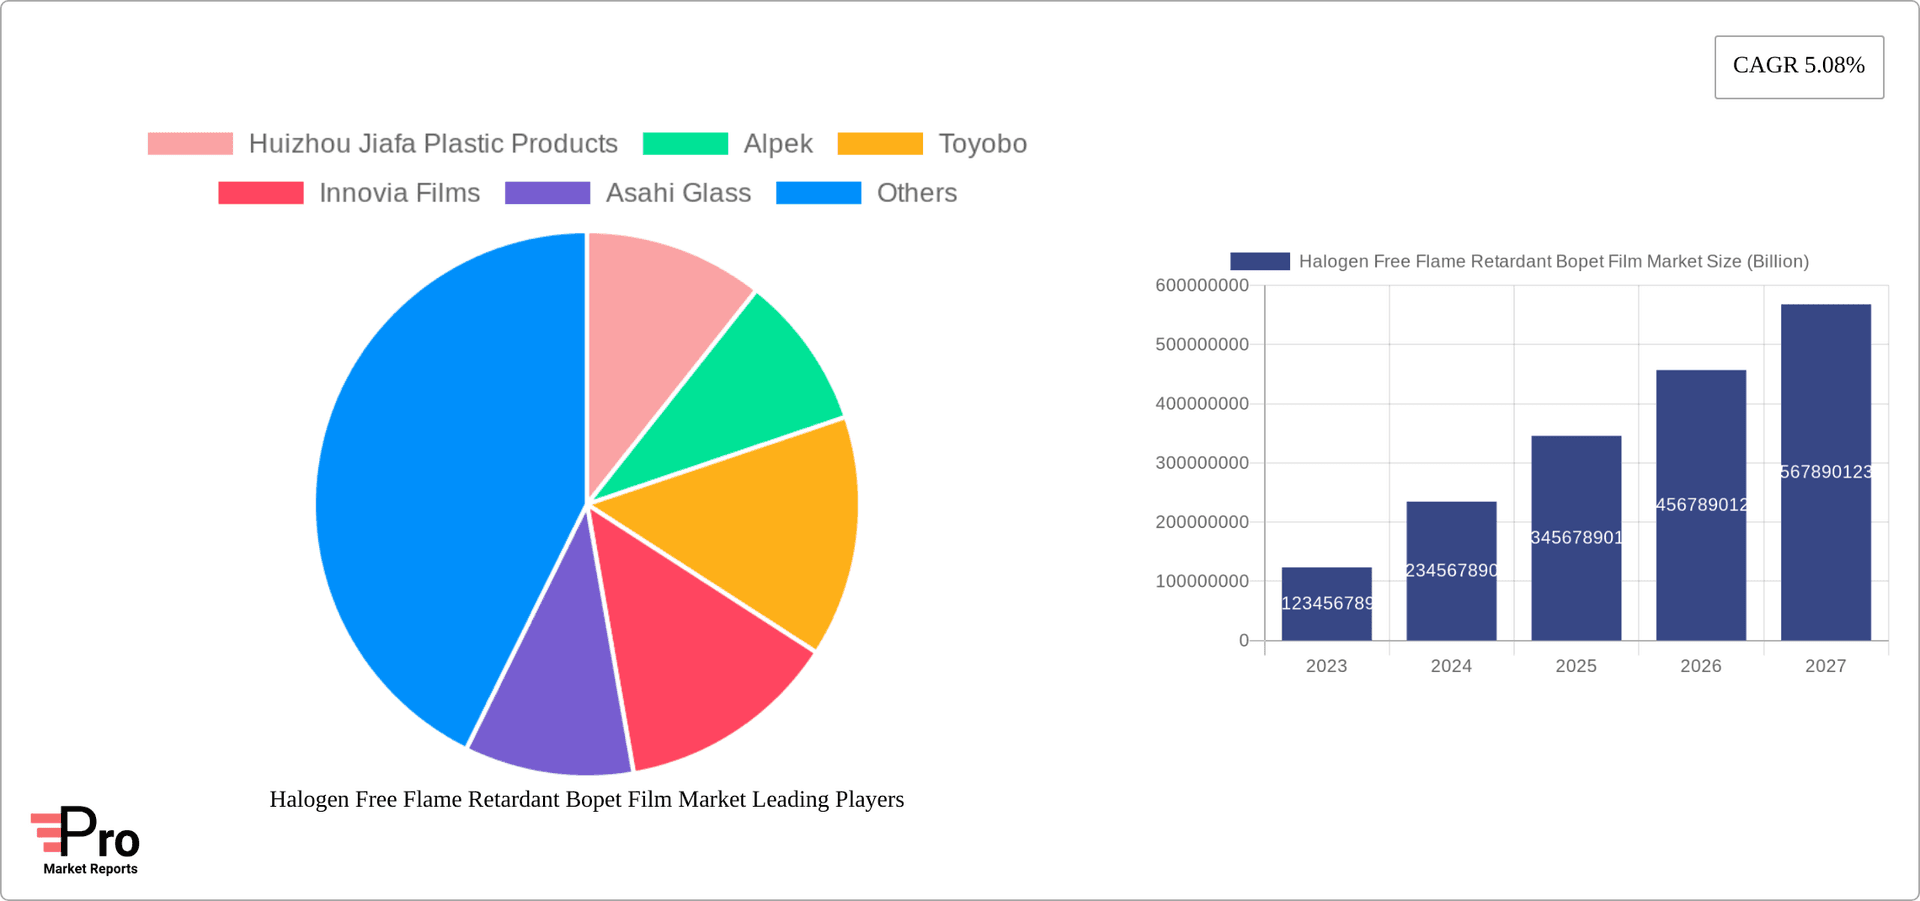The image size is (1920, 901).
Task: Select the Innovia Films legend label text
Action: (399, 192)
